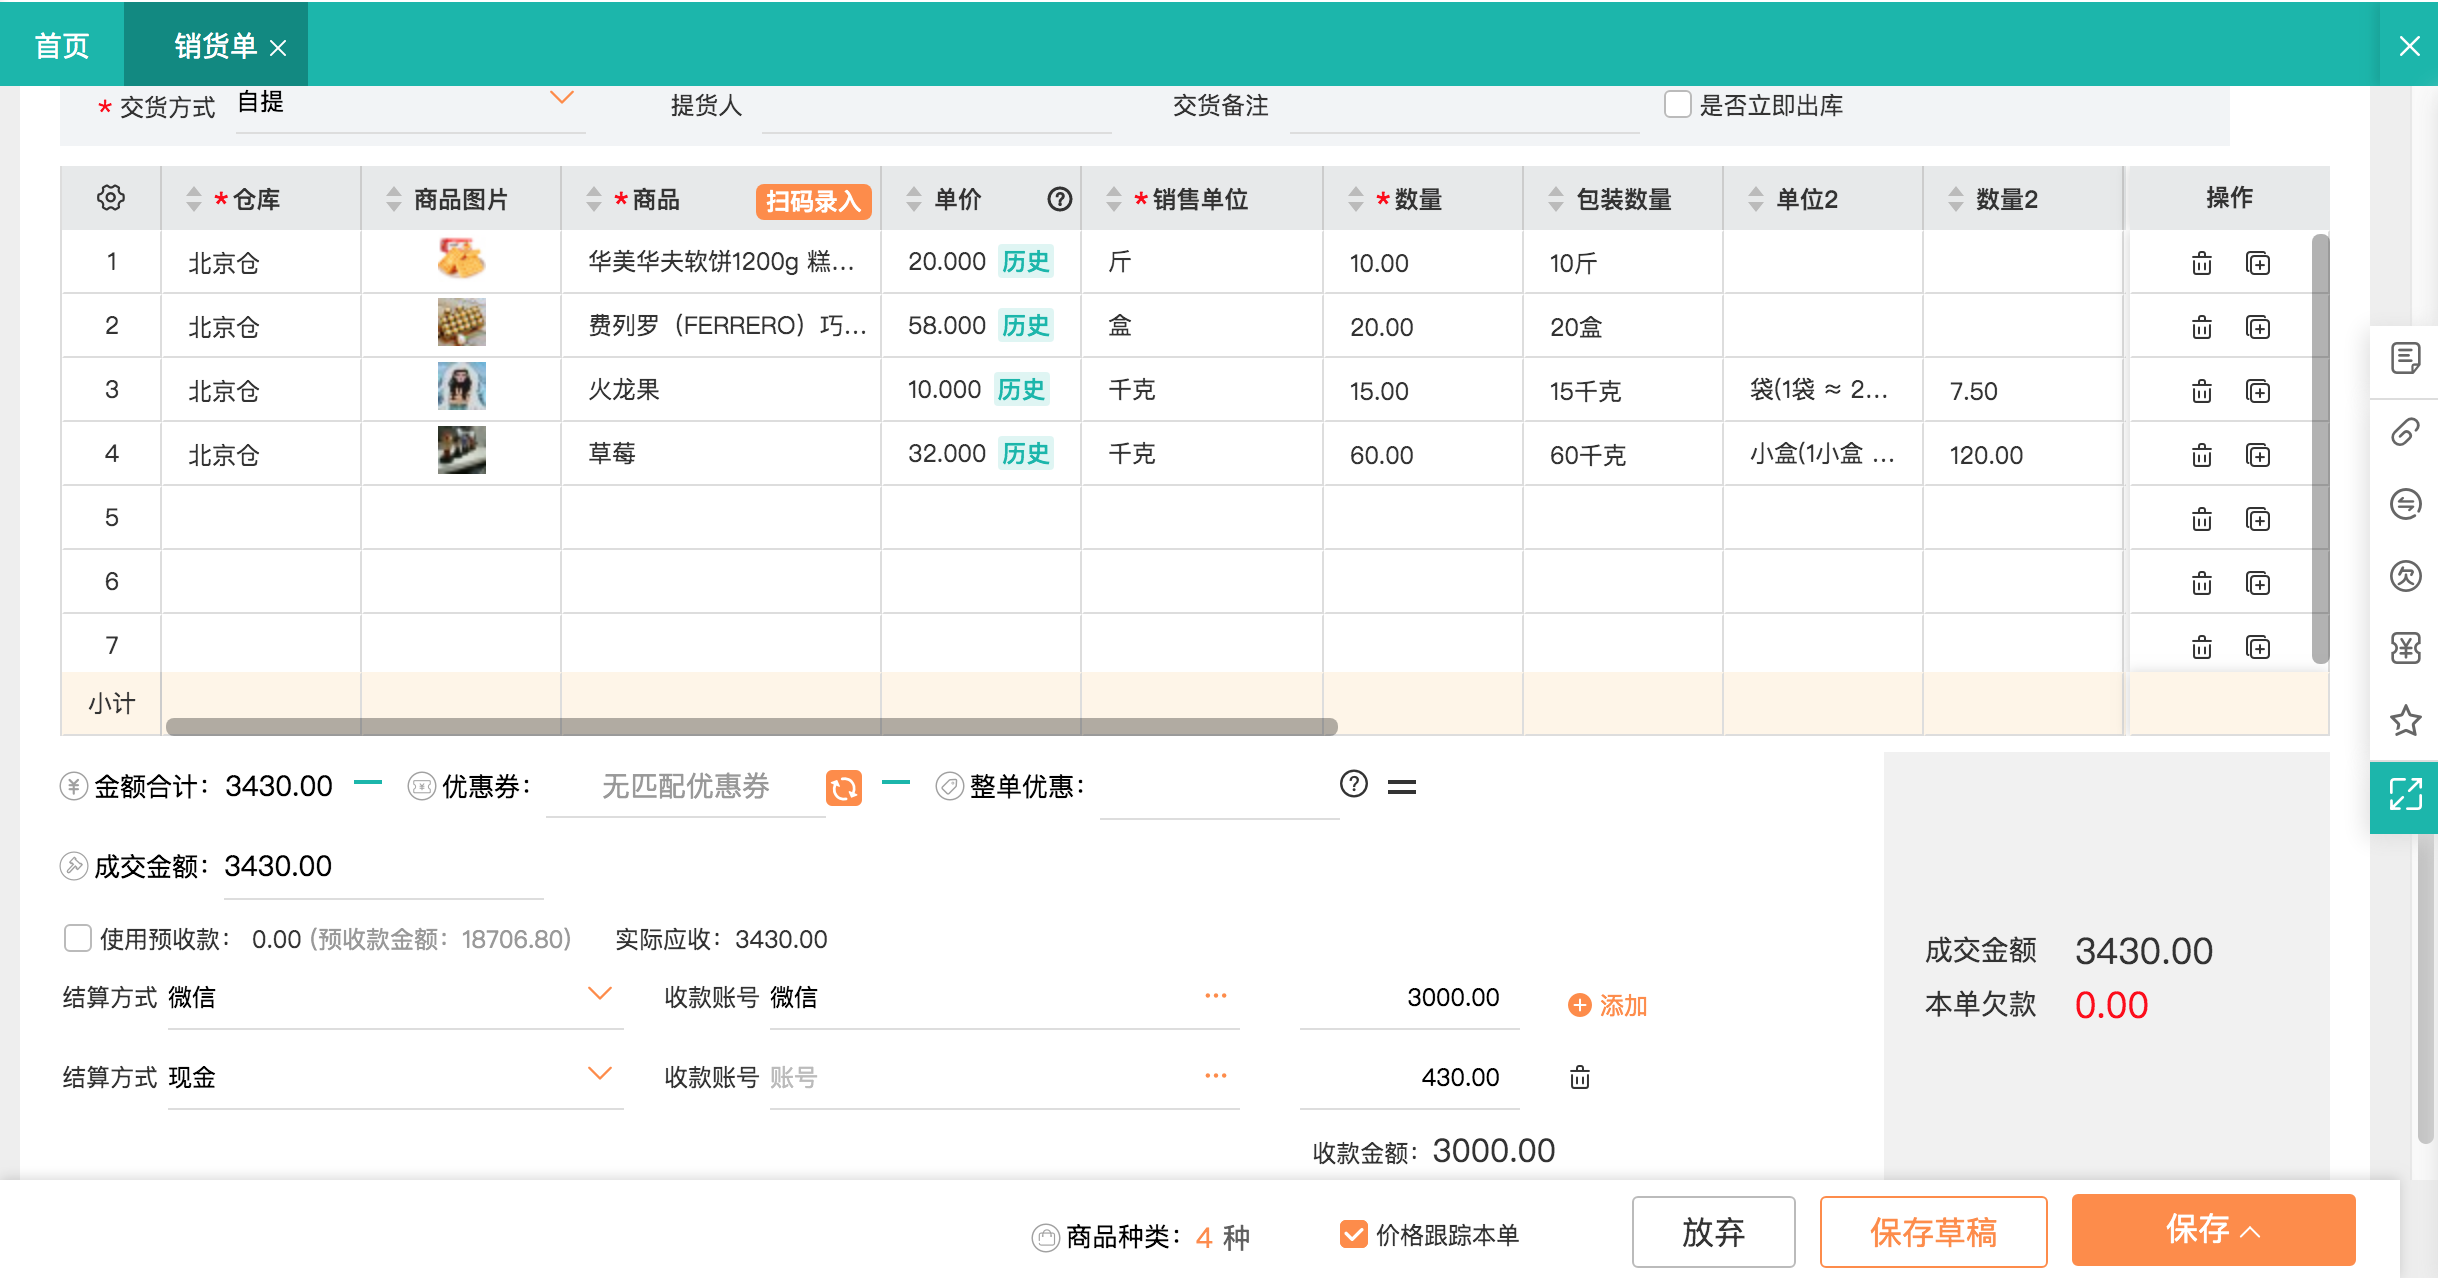Click the duplicate icon for row 4
The width and height of the screenshot is (2438, 1278).
coord(2257,454)
